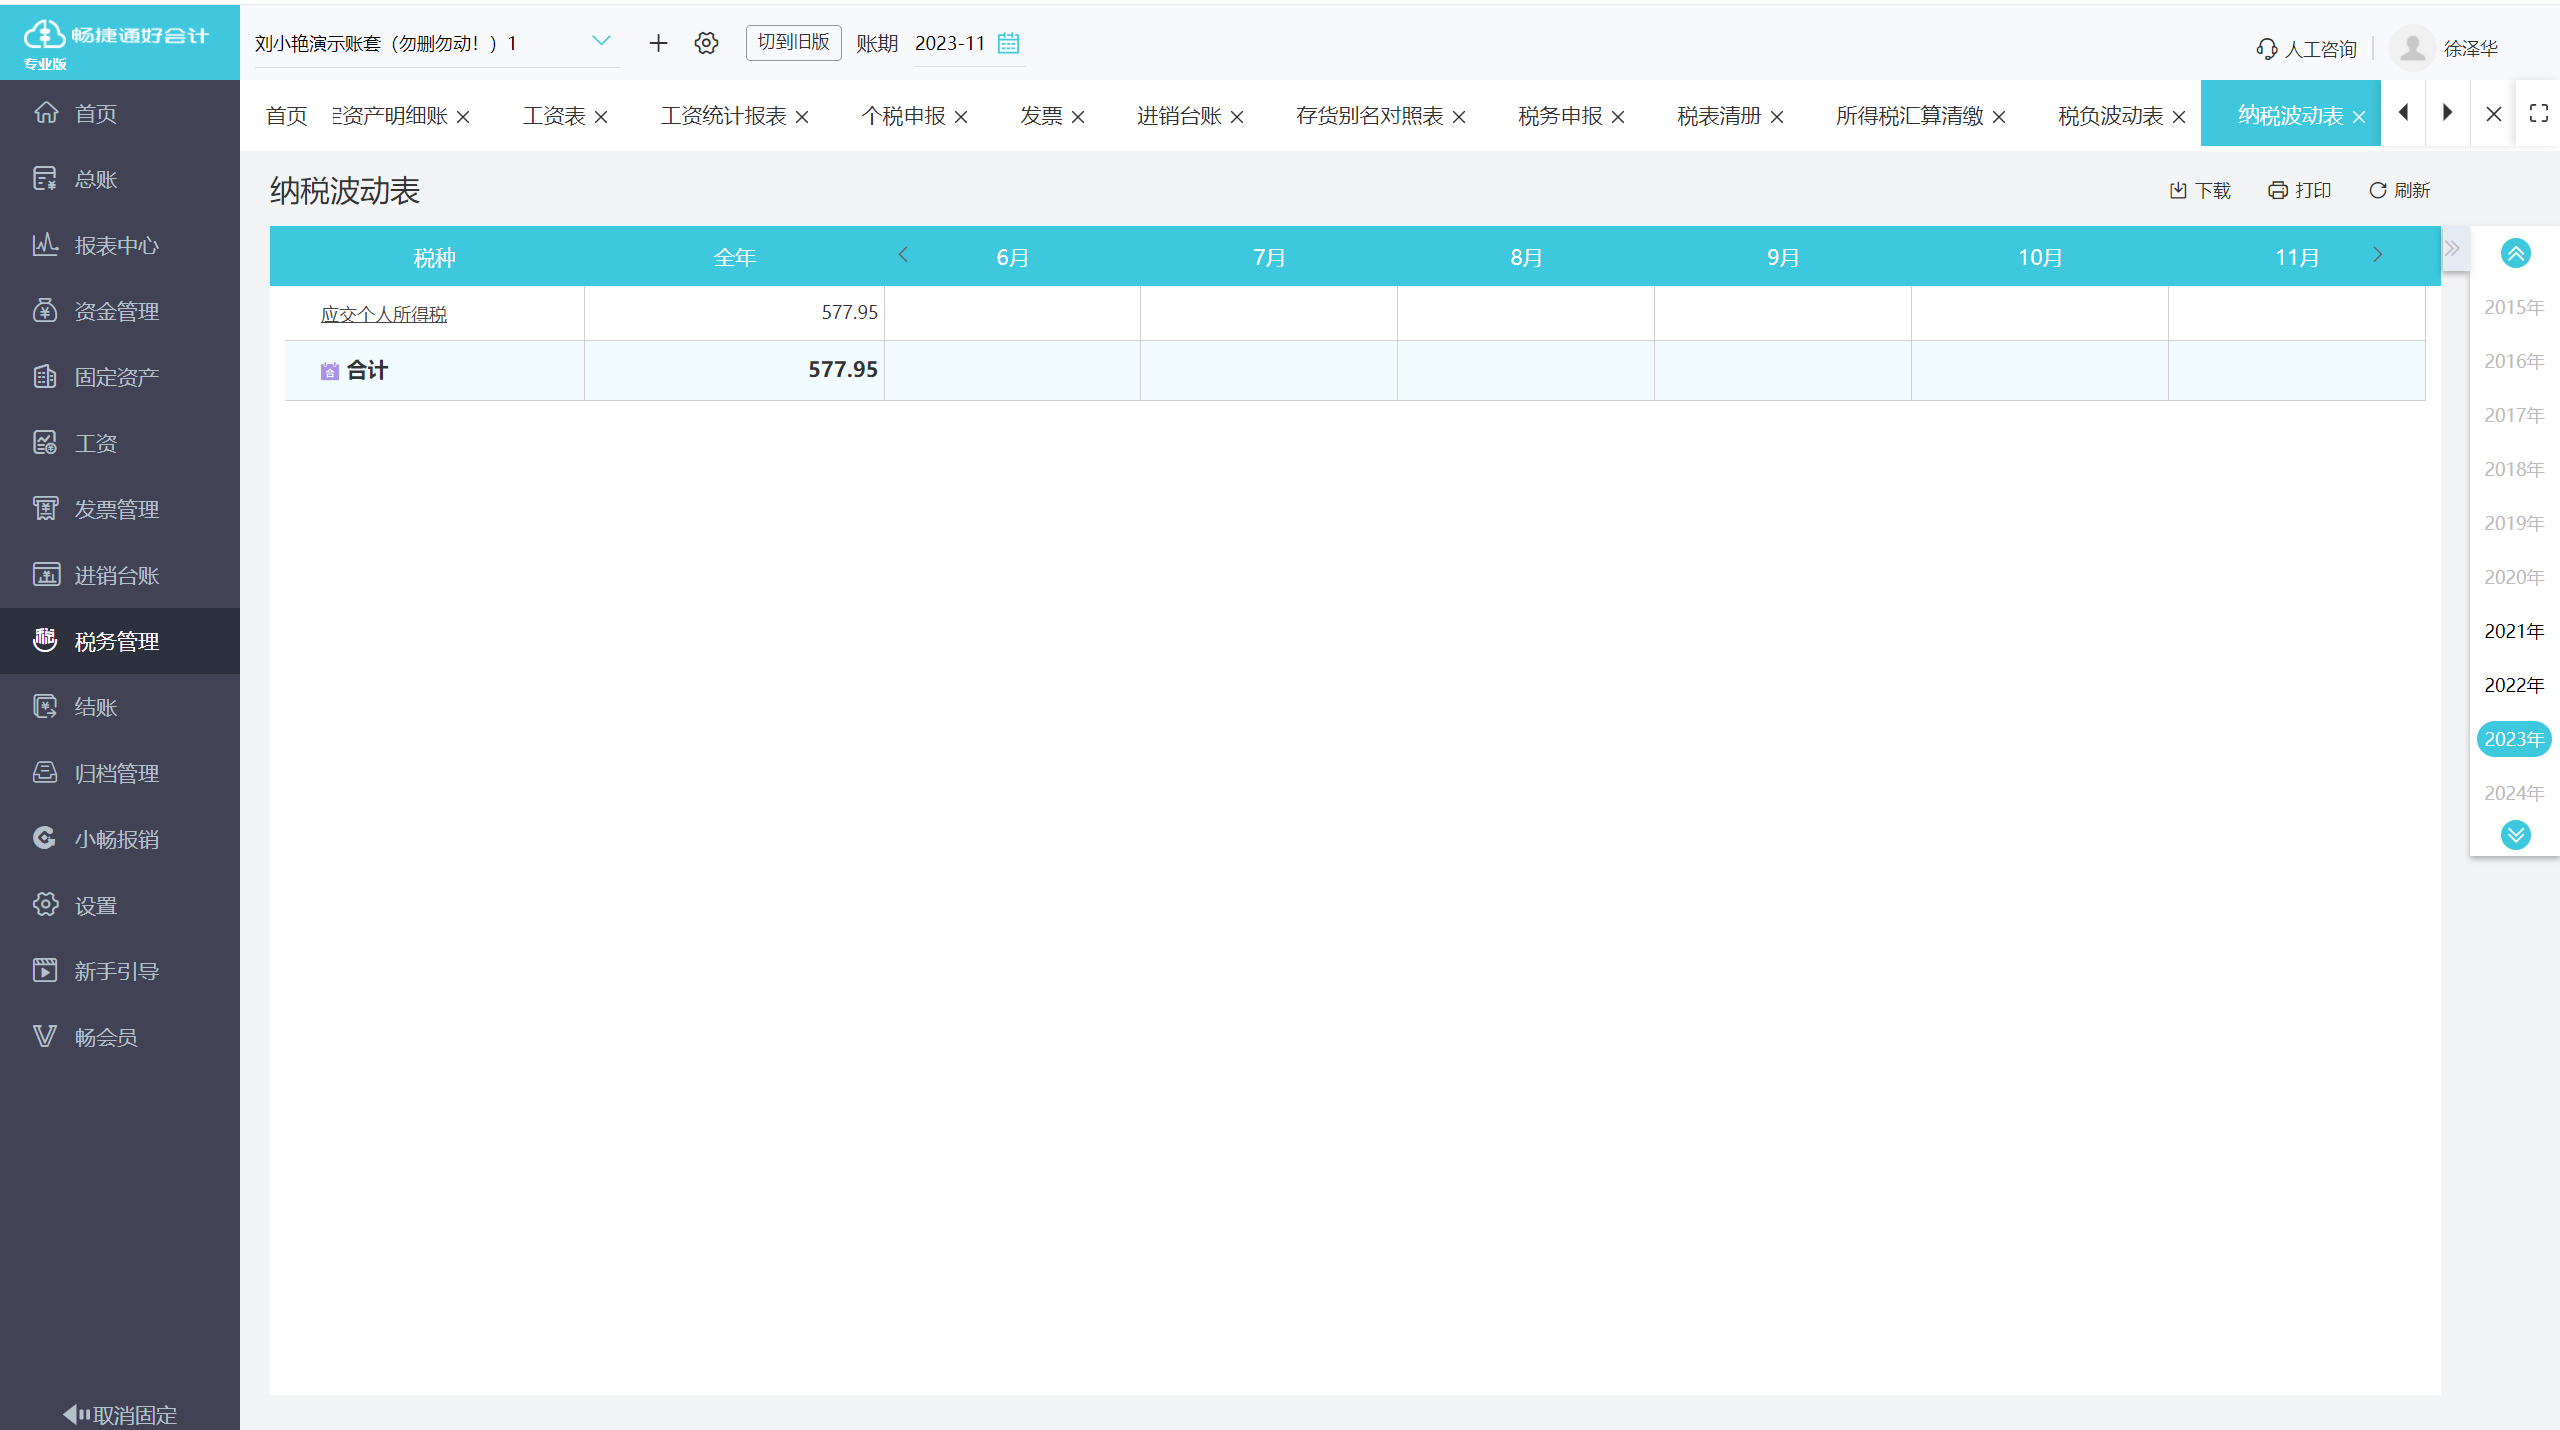Viewport: 2560px width, 1430px height.
Task: Click the left chevron to scroll tabs
Action: point(2404,113)
